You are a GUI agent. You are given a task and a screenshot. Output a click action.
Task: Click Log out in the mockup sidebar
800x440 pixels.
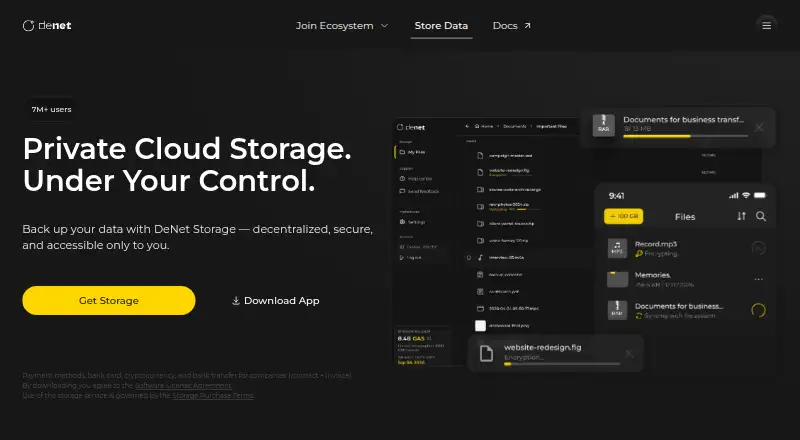[x=411, y=258]
